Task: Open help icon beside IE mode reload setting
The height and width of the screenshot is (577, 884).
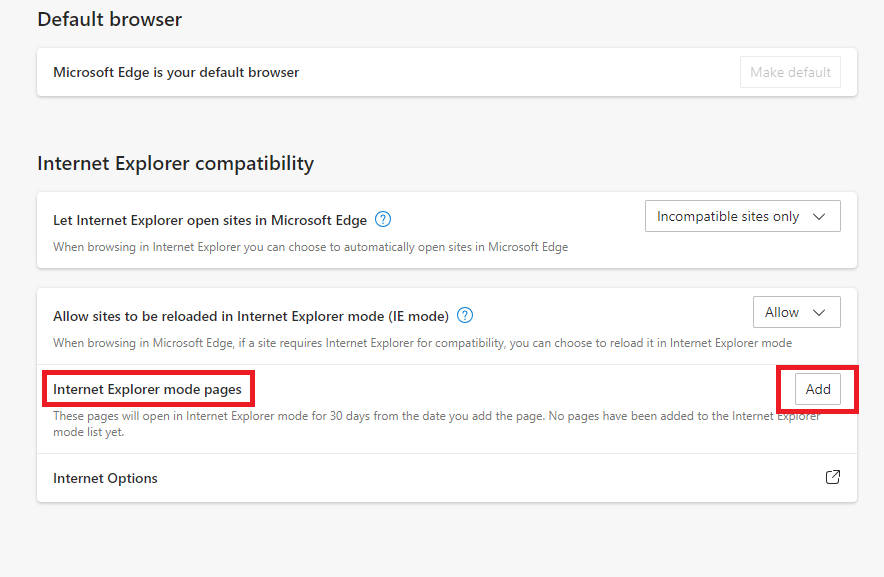Action: click(465, 315)
